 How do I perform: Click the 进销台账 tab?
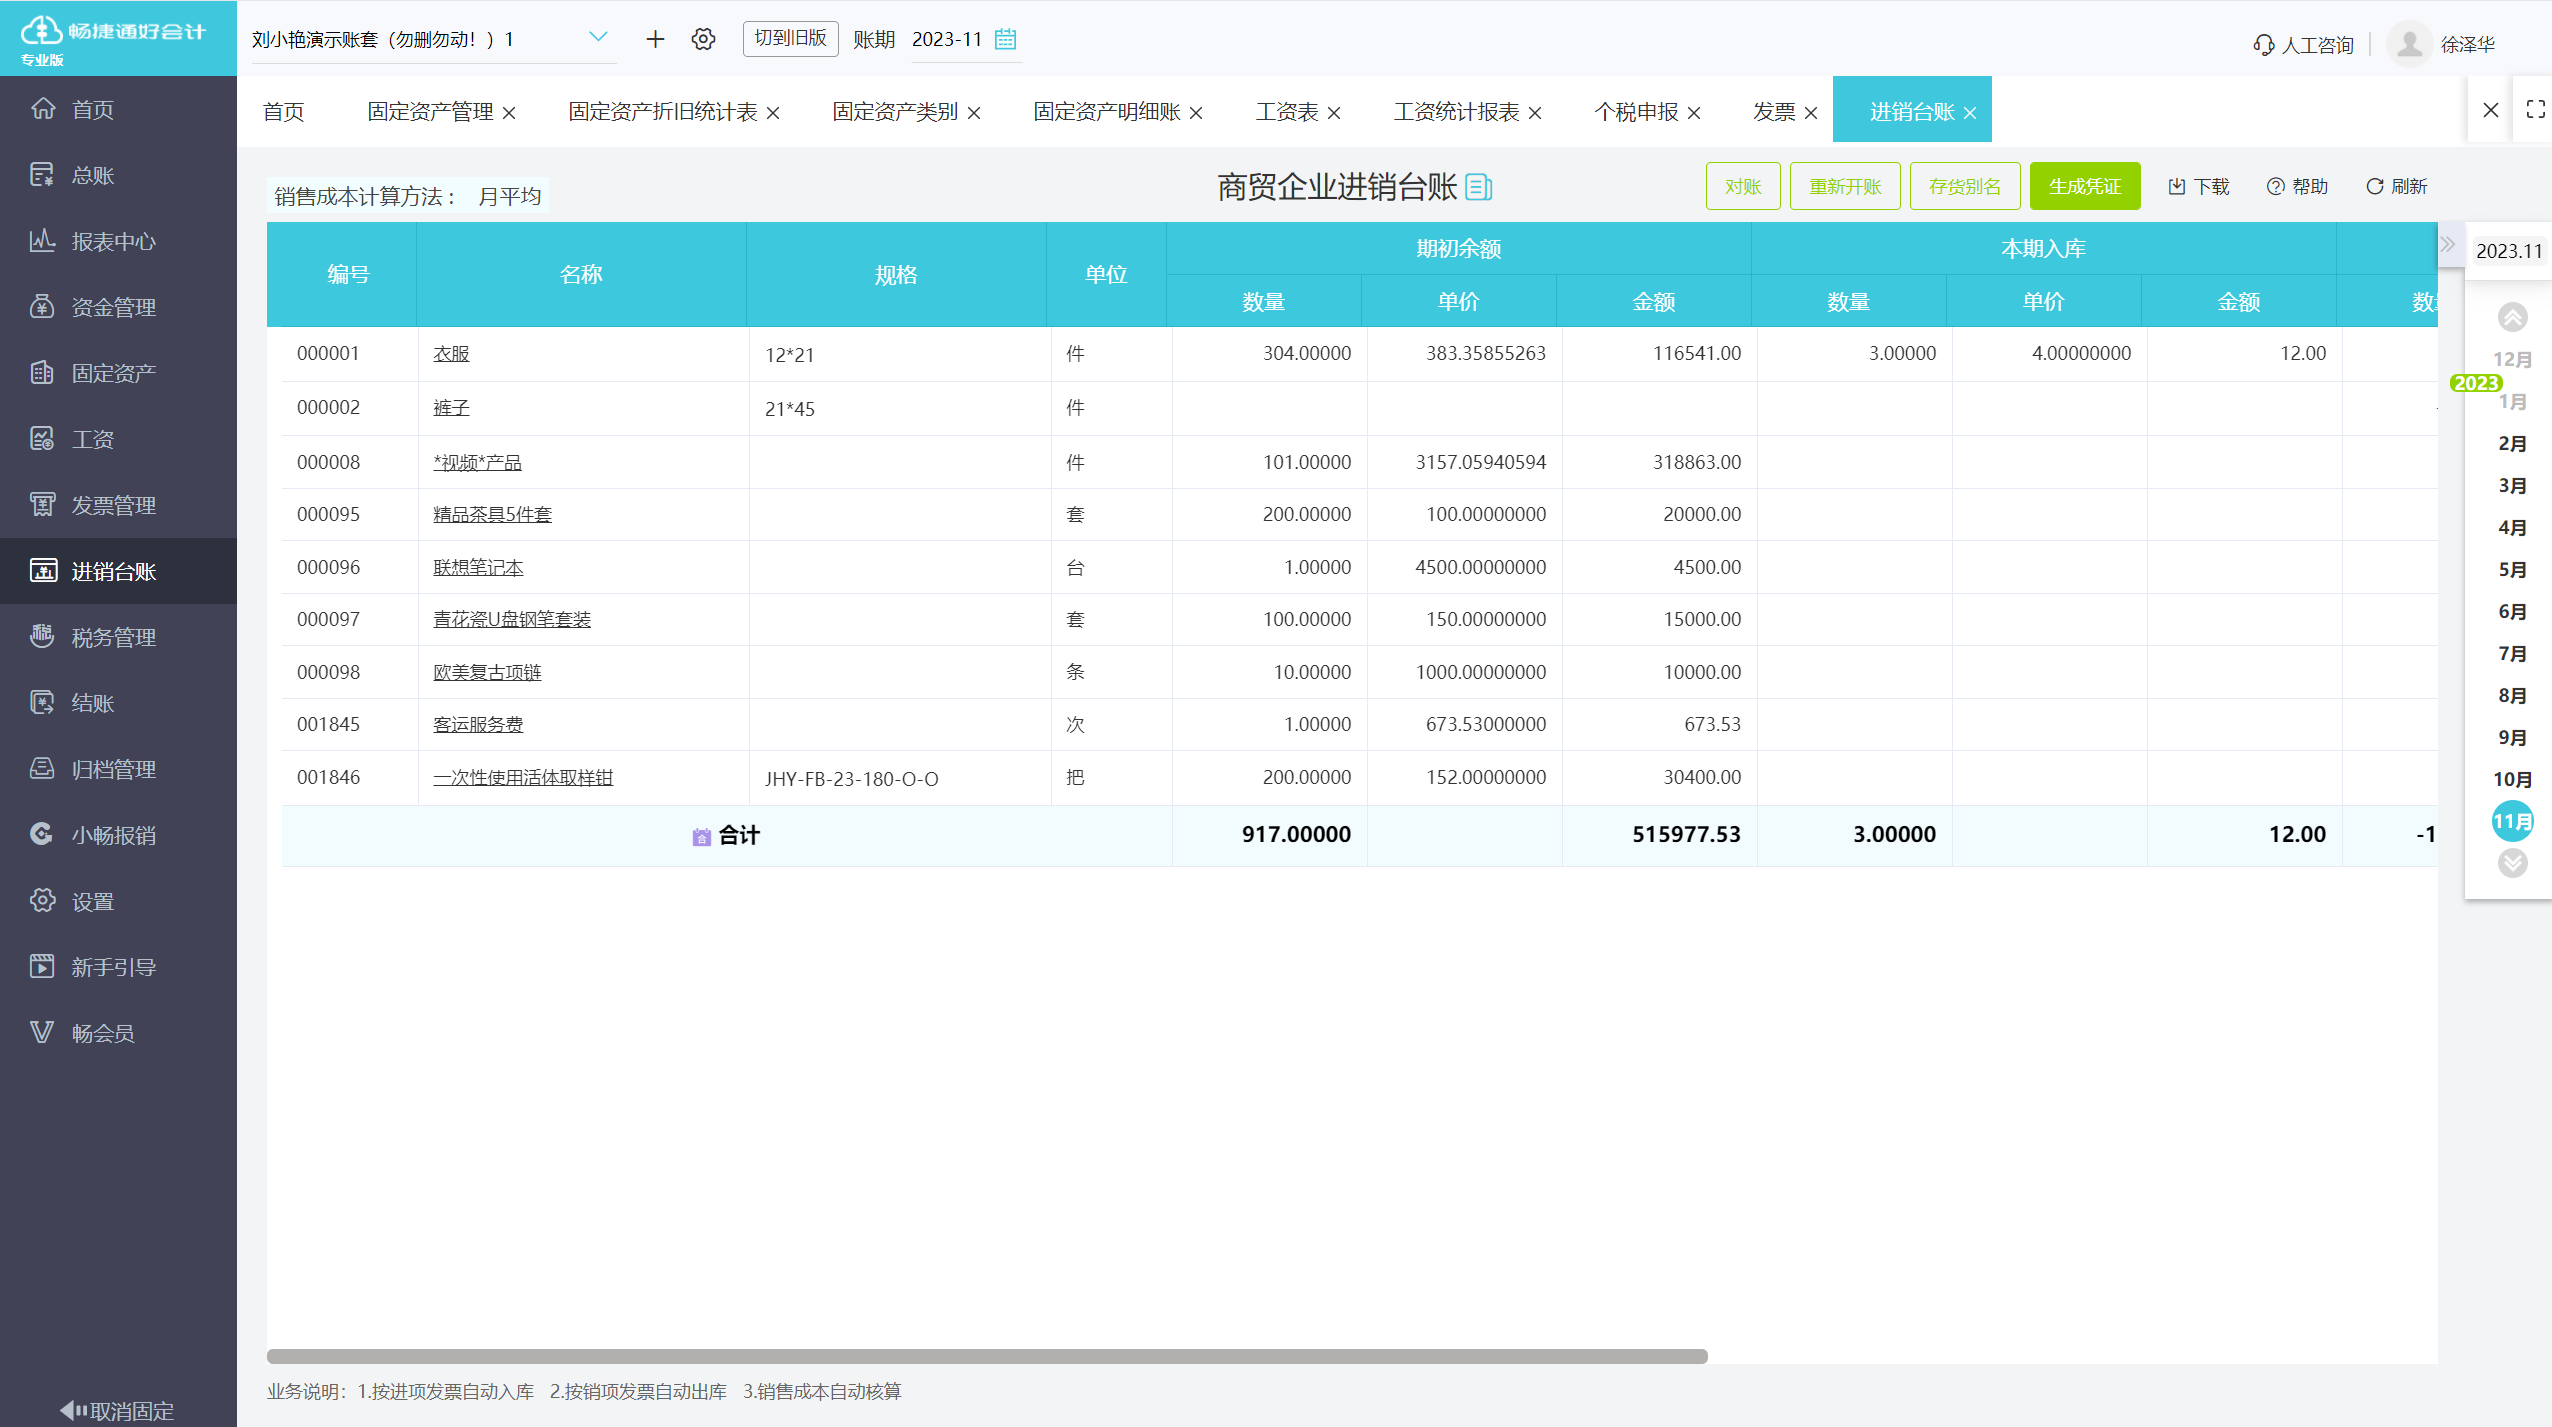pos(1900,110)
